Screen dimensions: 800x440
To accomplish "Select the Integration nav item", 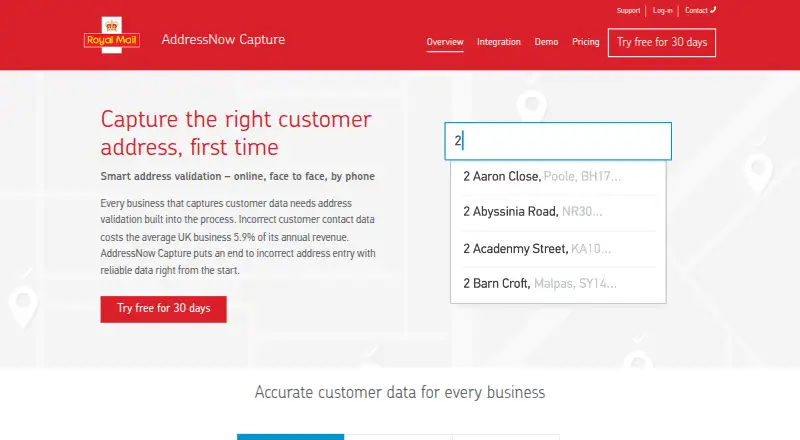I will (498, 42).
